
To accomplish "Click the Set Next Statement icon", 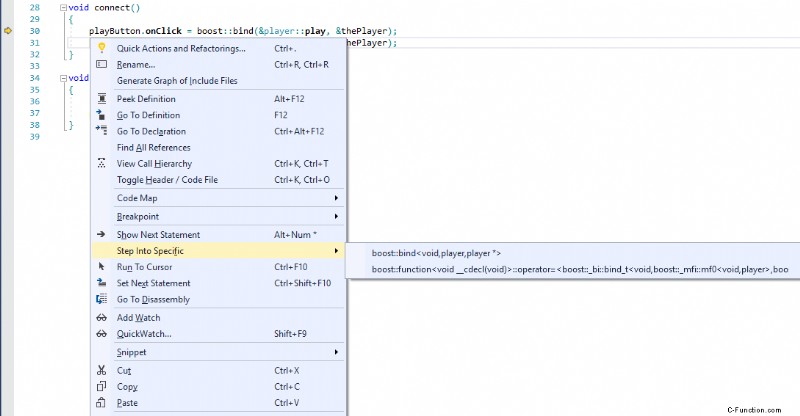I will click(102, 283).
